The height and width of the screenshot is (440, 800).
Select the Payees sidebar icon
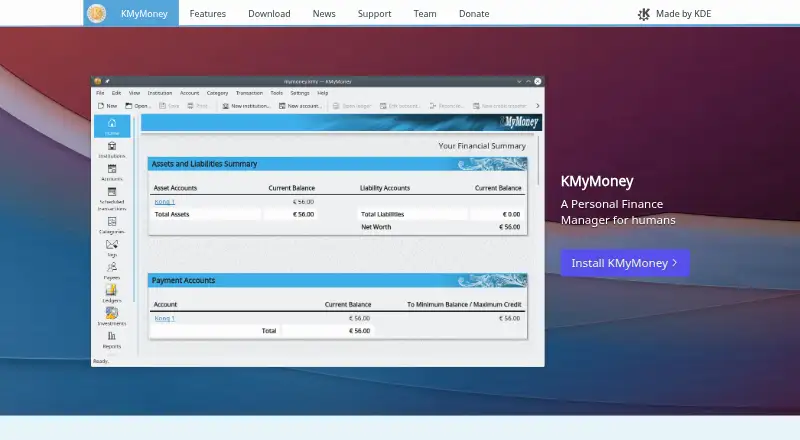point(112,271)
